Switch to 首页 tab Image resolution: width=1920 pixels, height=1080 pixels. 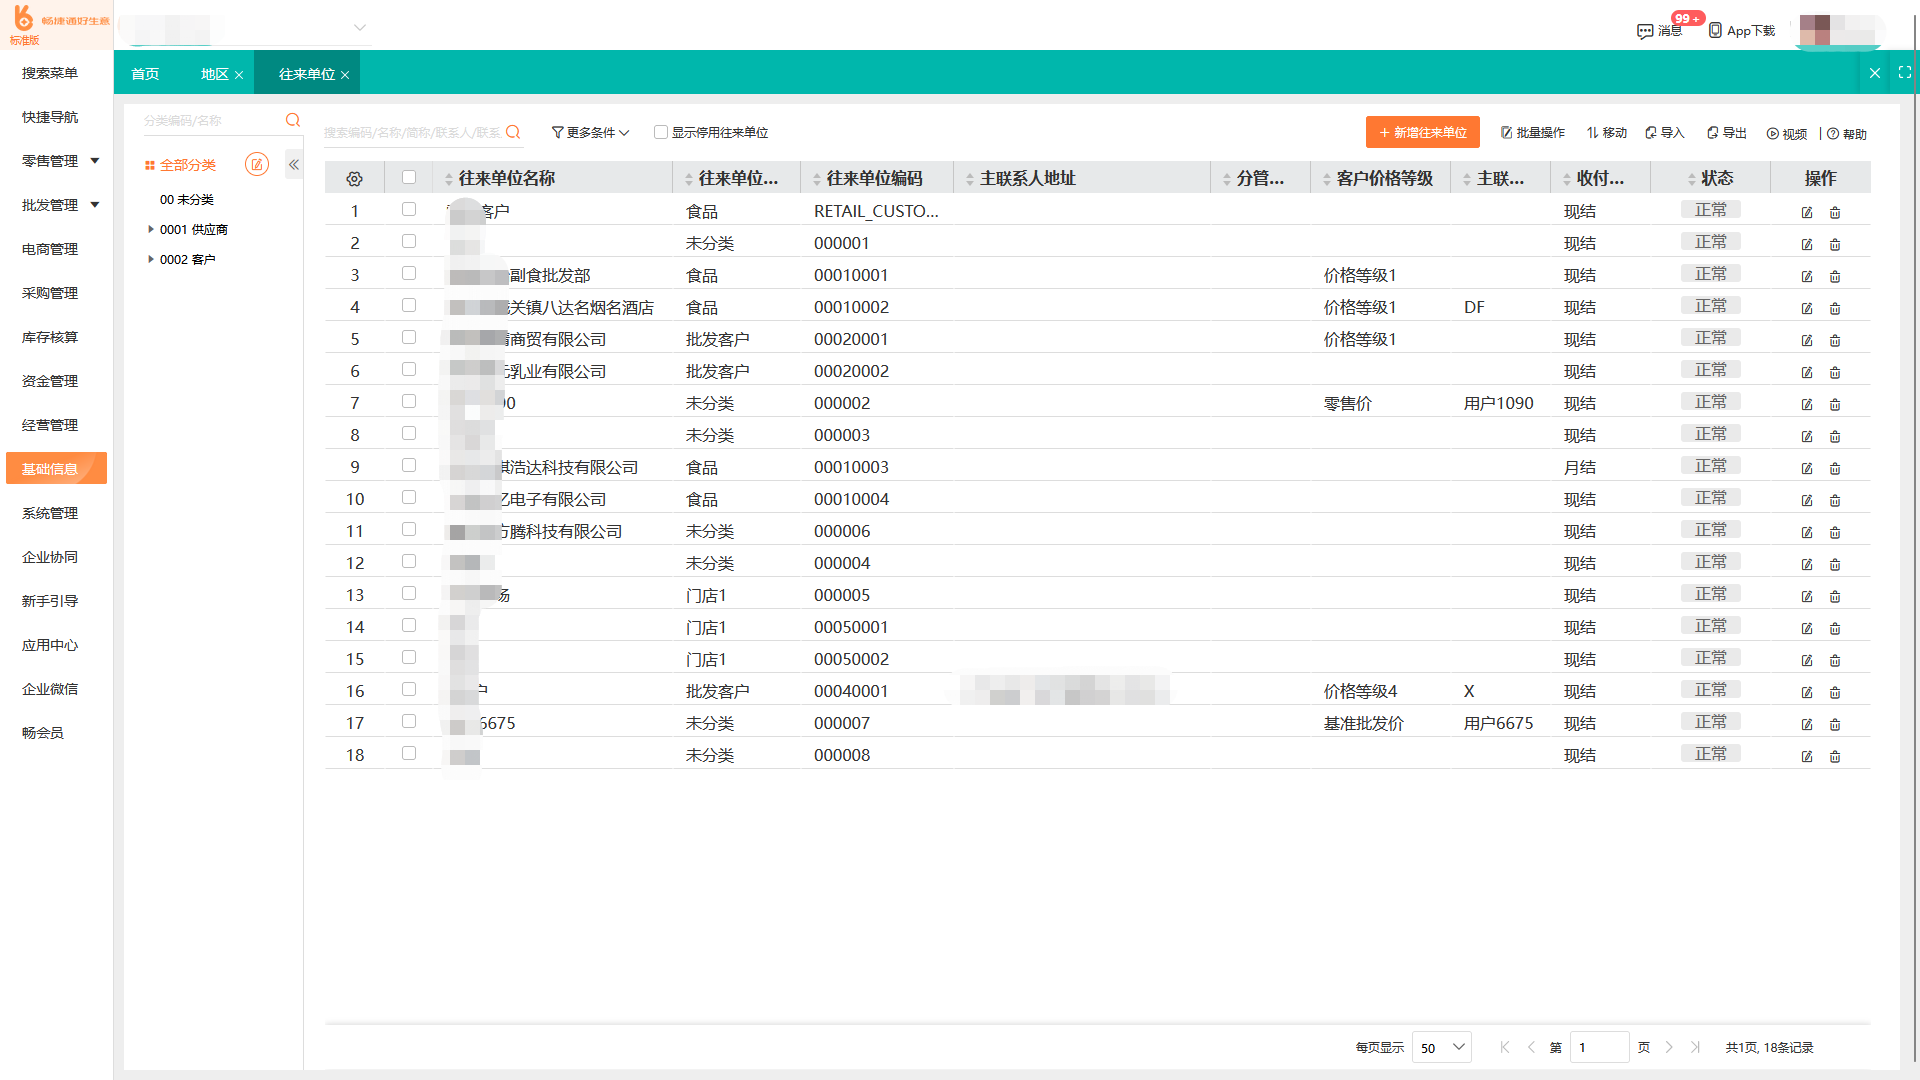click(x=145, y=74)
